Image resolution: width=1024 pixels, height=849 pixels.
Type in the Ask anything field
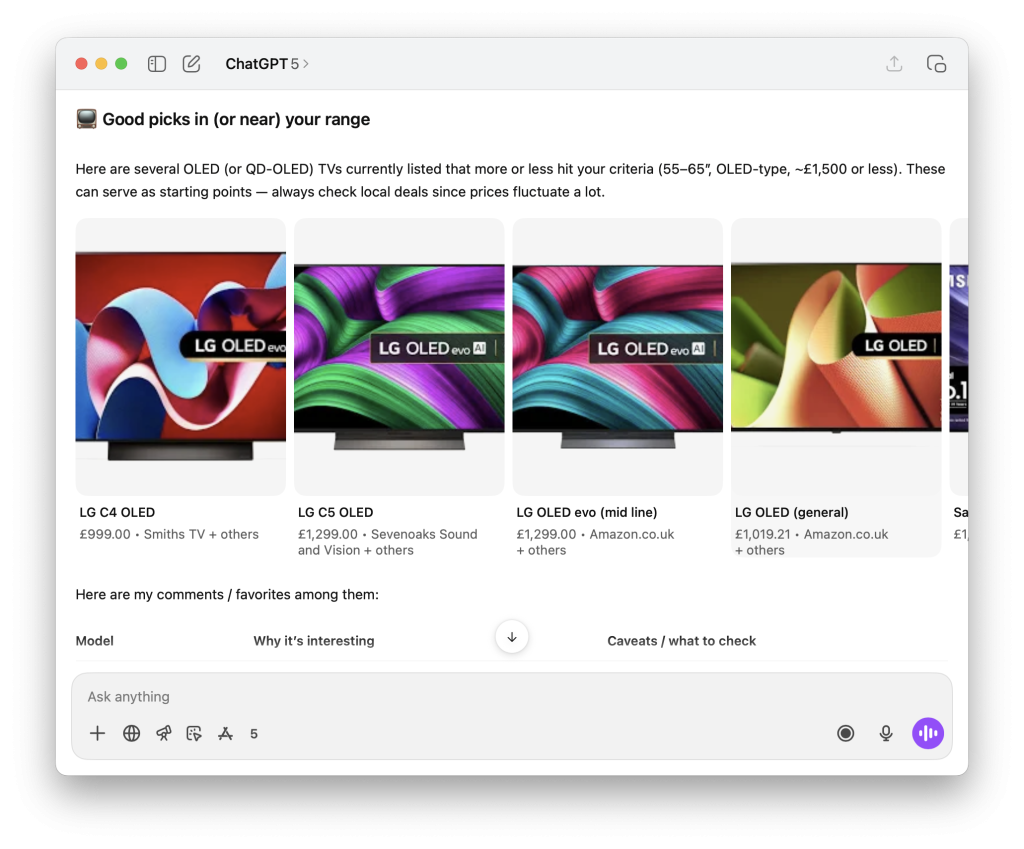450,697
